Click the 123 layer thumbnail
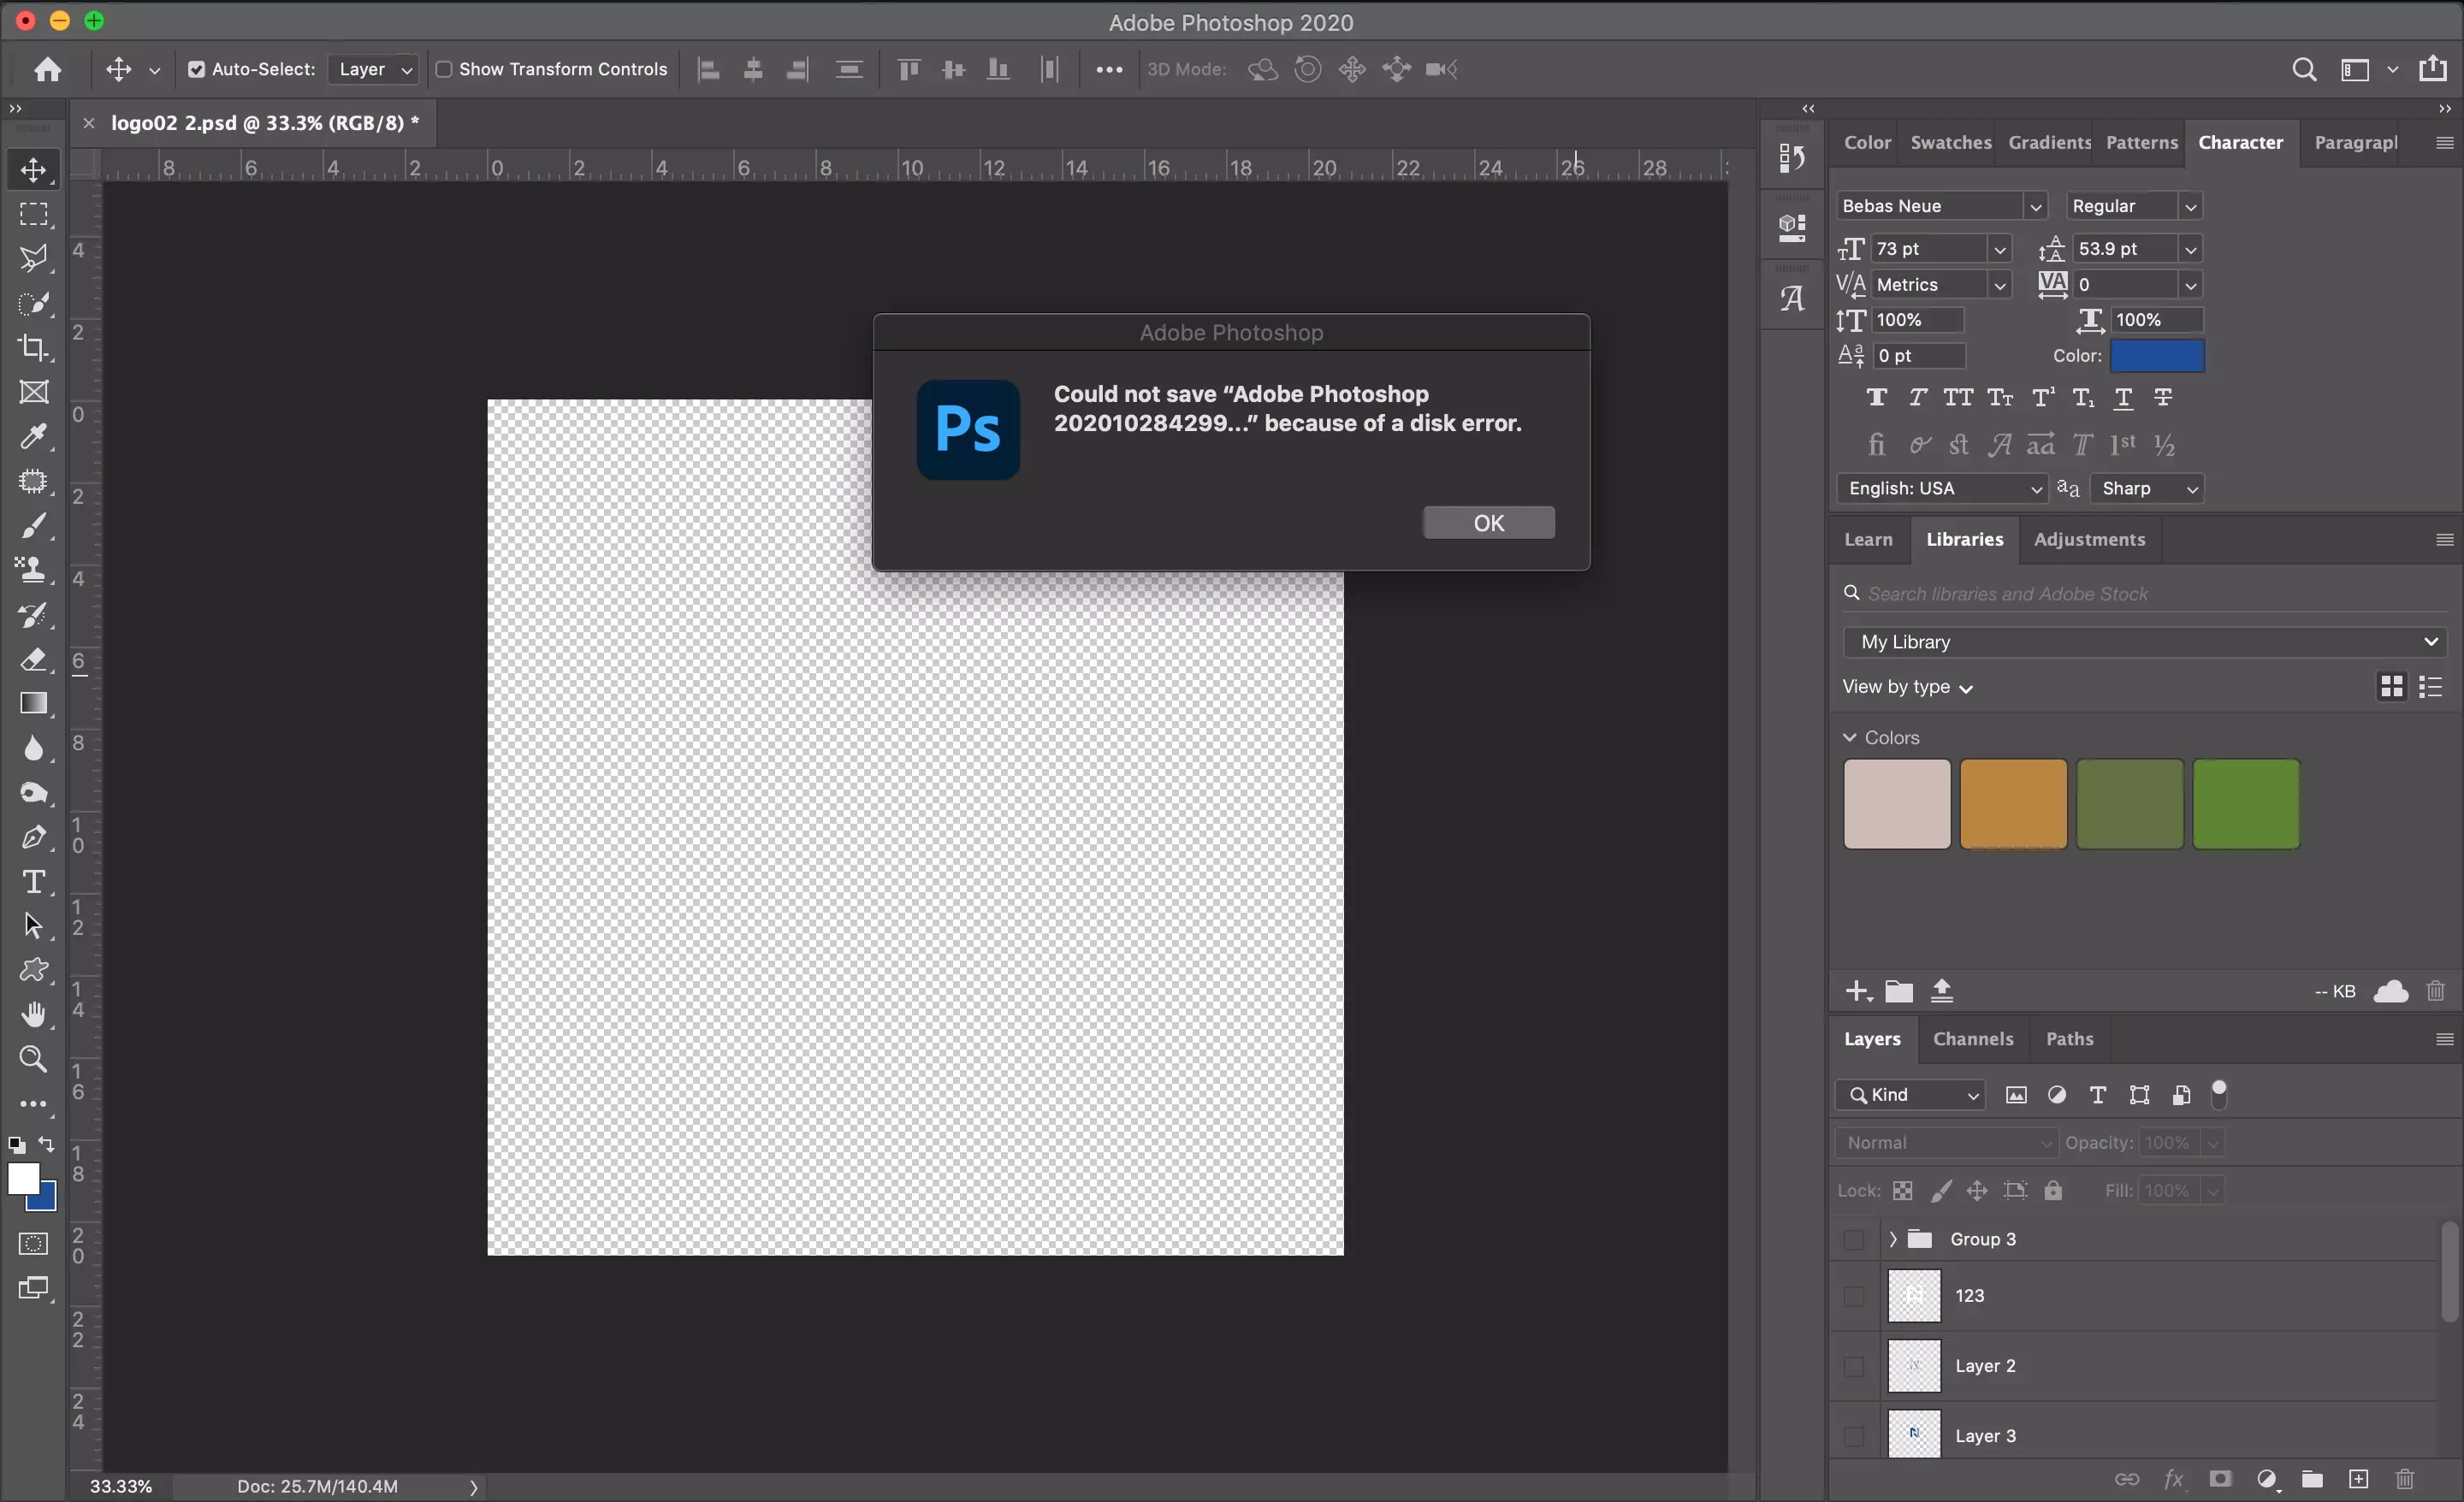 pyautogui.click(x=1915, y=1294)
